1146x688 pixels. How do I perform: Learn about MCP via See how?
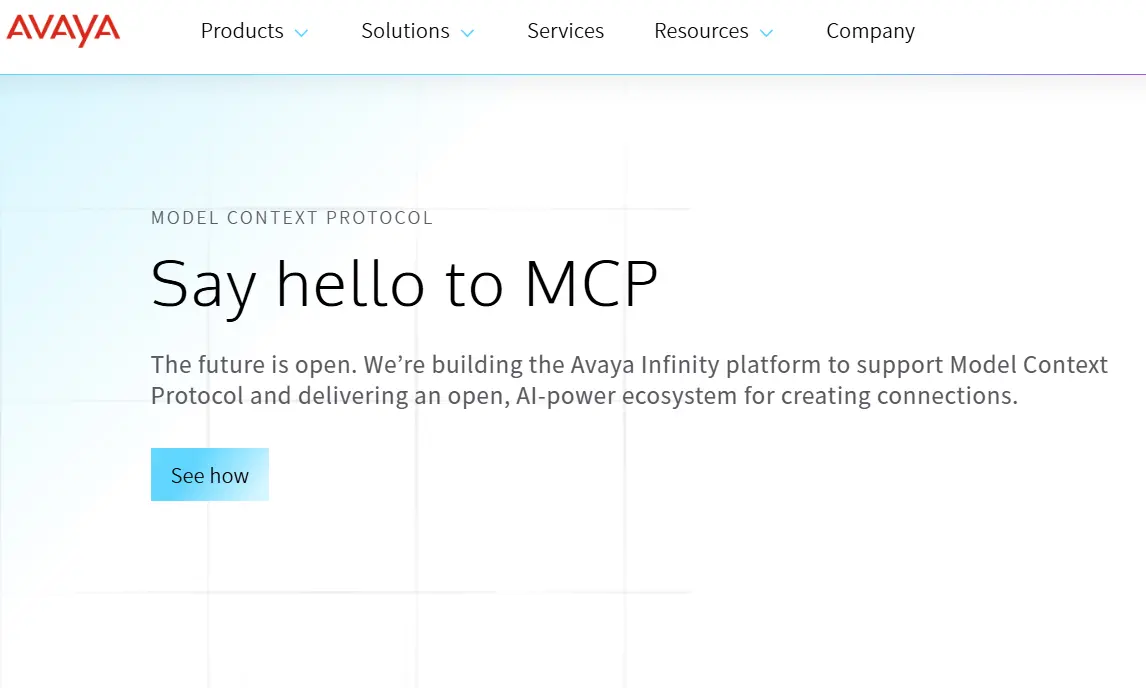click(x=209, y=474)
